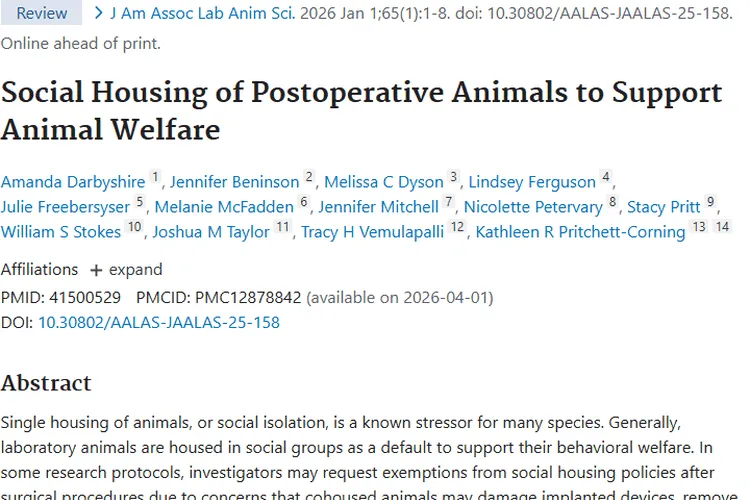Open author Lindsey Ferguson
The height and width of the screenshot is (500, 750).
tap(532, 182)
